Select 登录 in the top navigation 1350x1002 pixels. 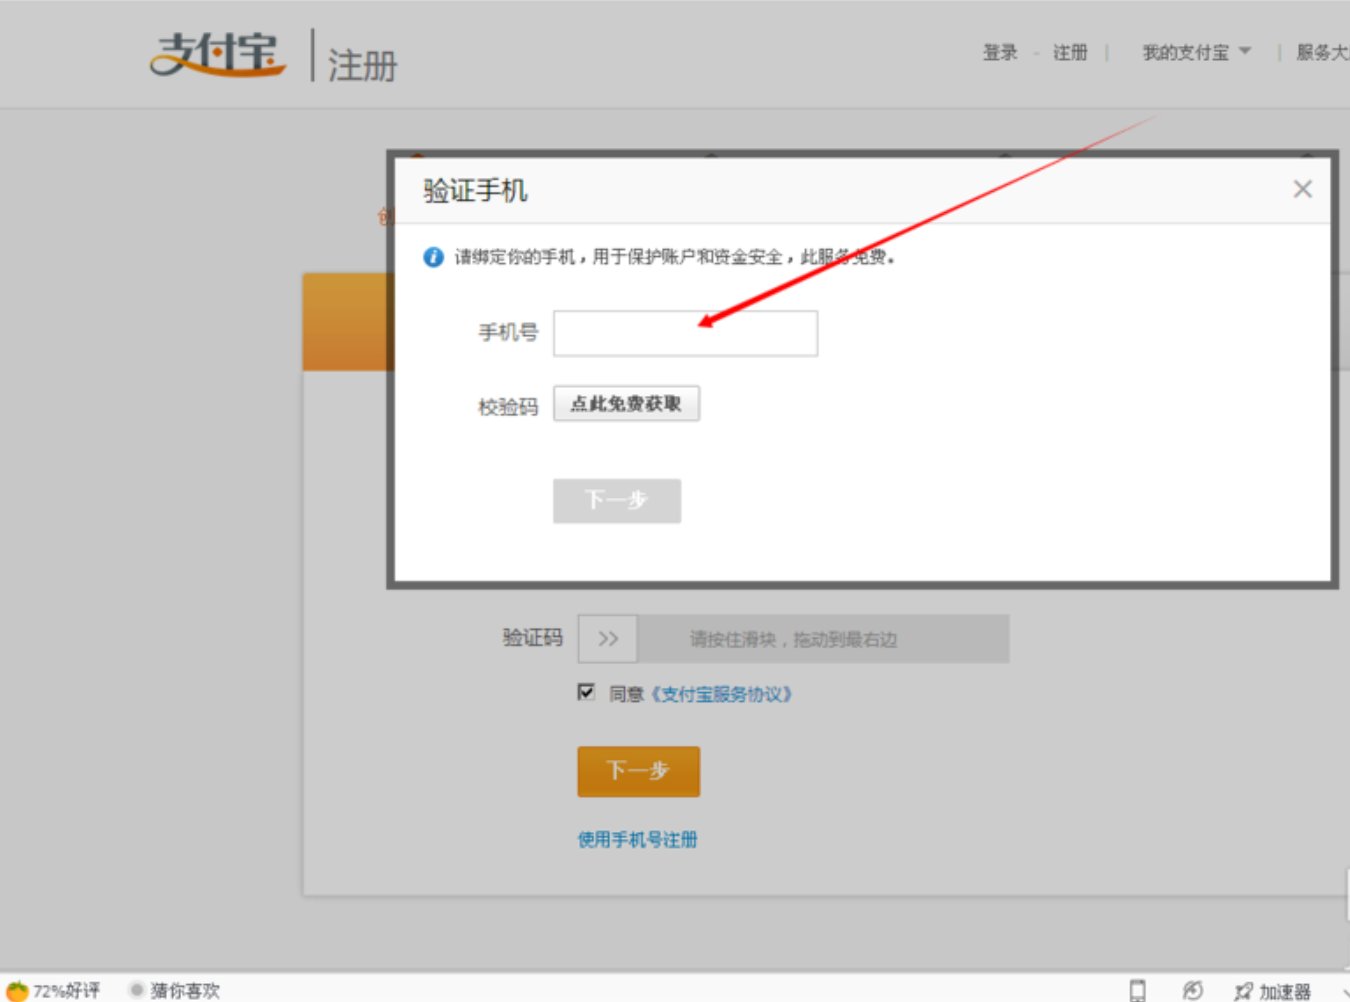998,52
